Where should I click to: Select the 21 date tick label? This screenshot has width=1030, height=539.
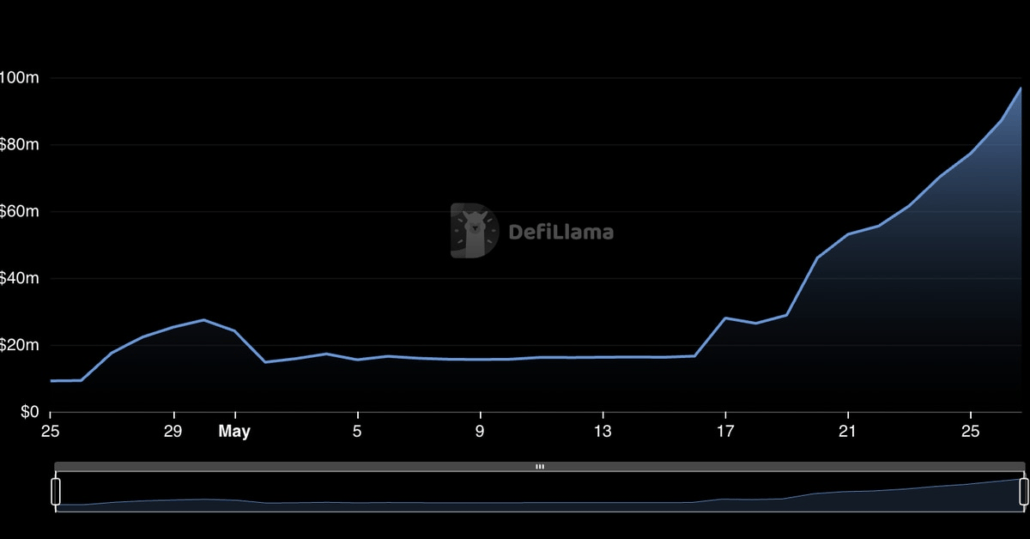(x=848, y=432)
